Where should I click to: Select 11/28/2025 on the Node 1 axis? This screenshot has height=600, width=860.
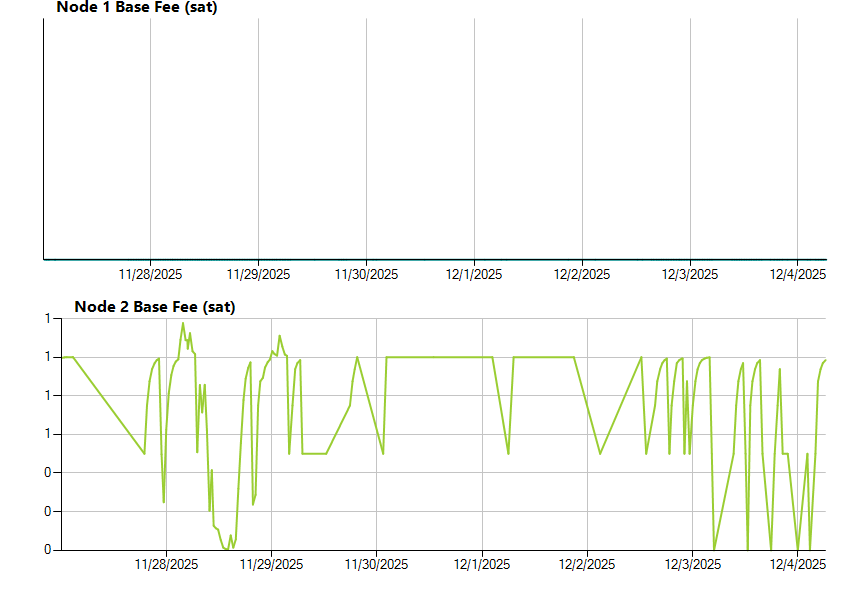(x=150, y=274)
